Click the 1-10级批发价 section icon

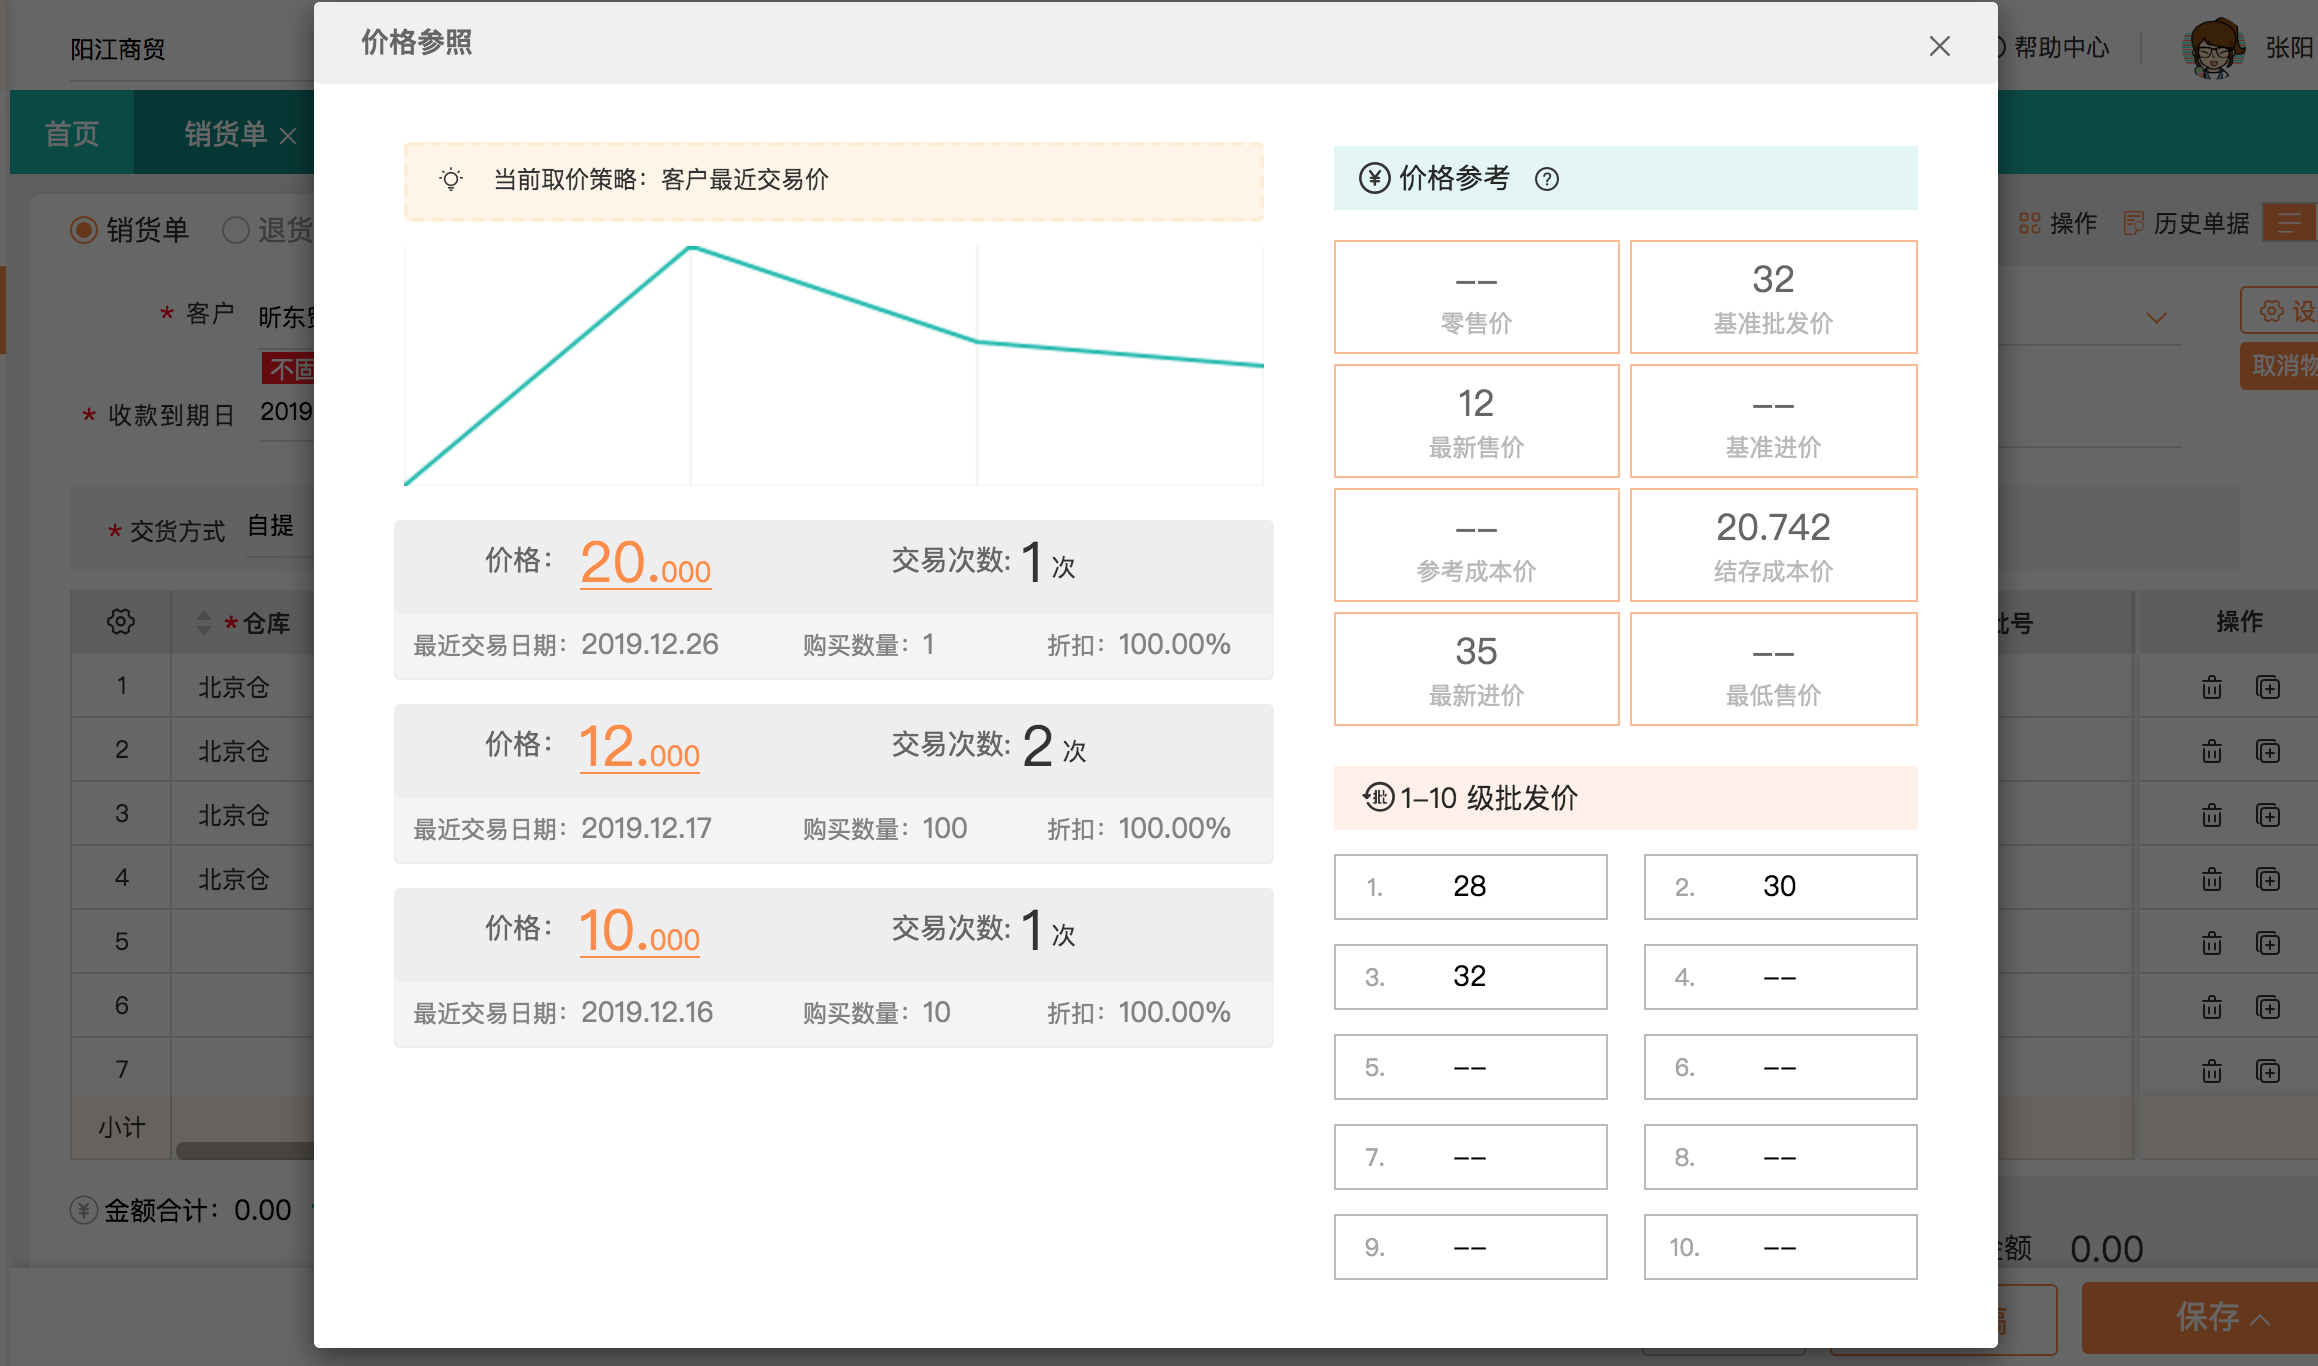click(1374, 795)
